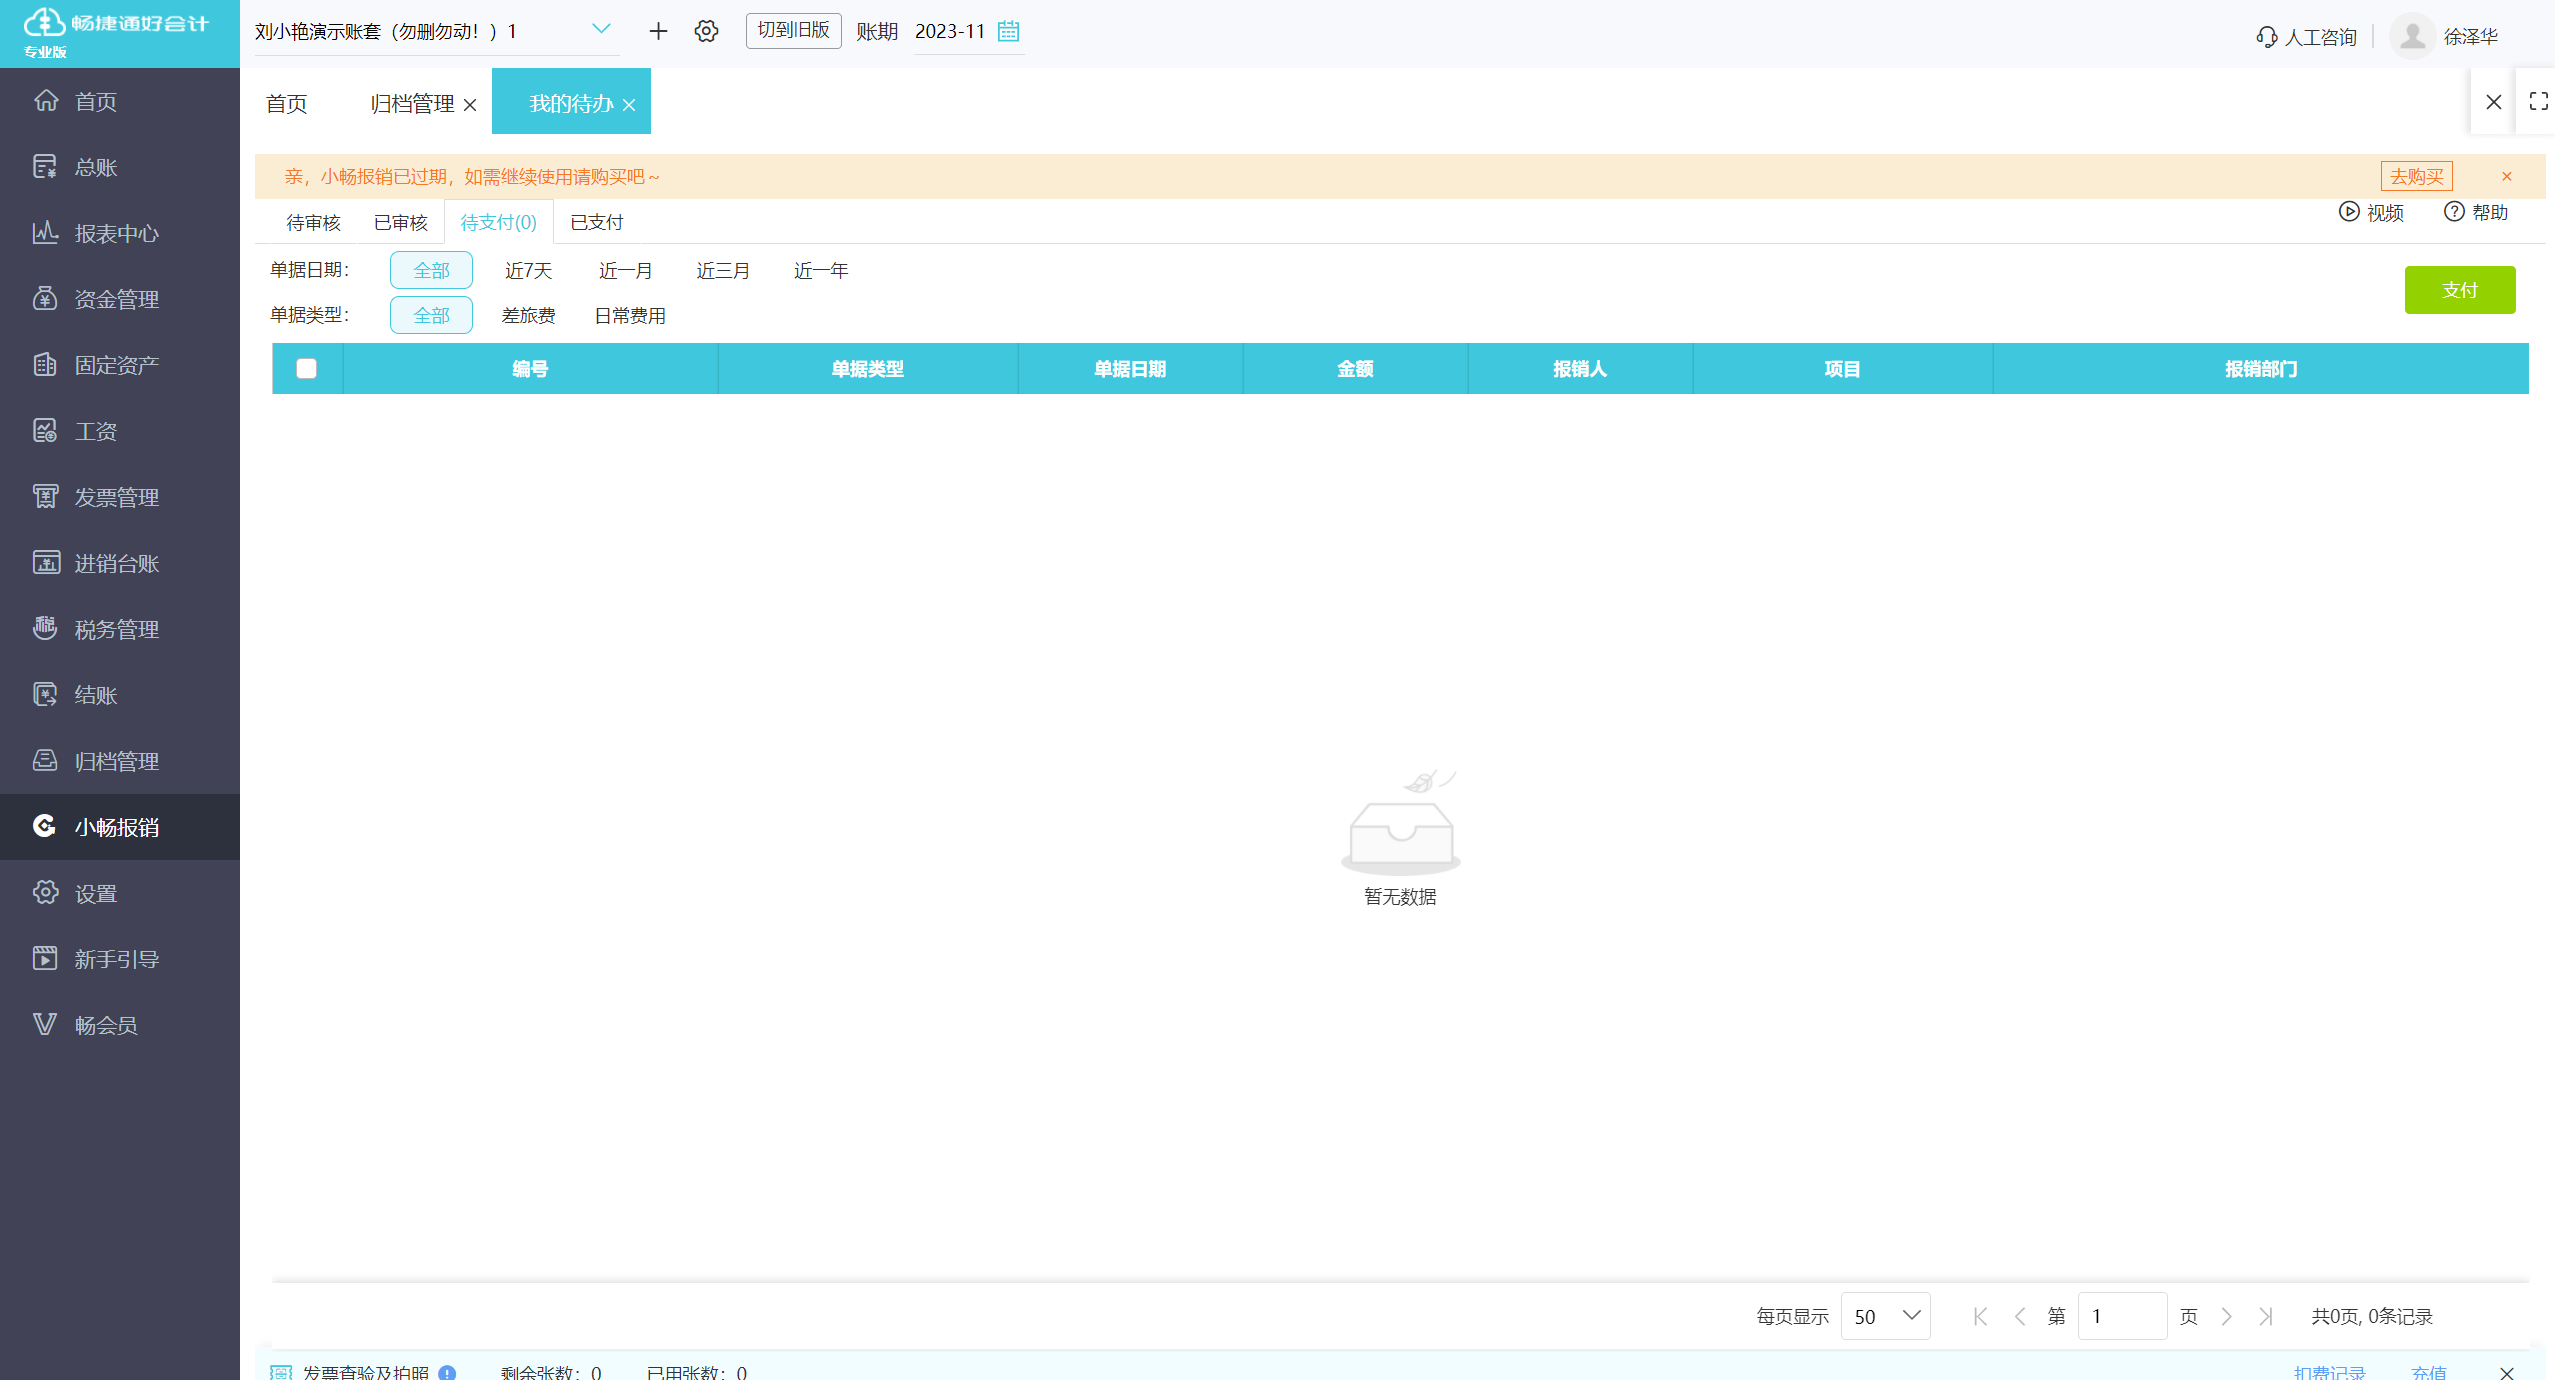Expand the account selector dropdown
Image resolution: width=2555 pixels, height=1380 pixels.
coord(603,31)
